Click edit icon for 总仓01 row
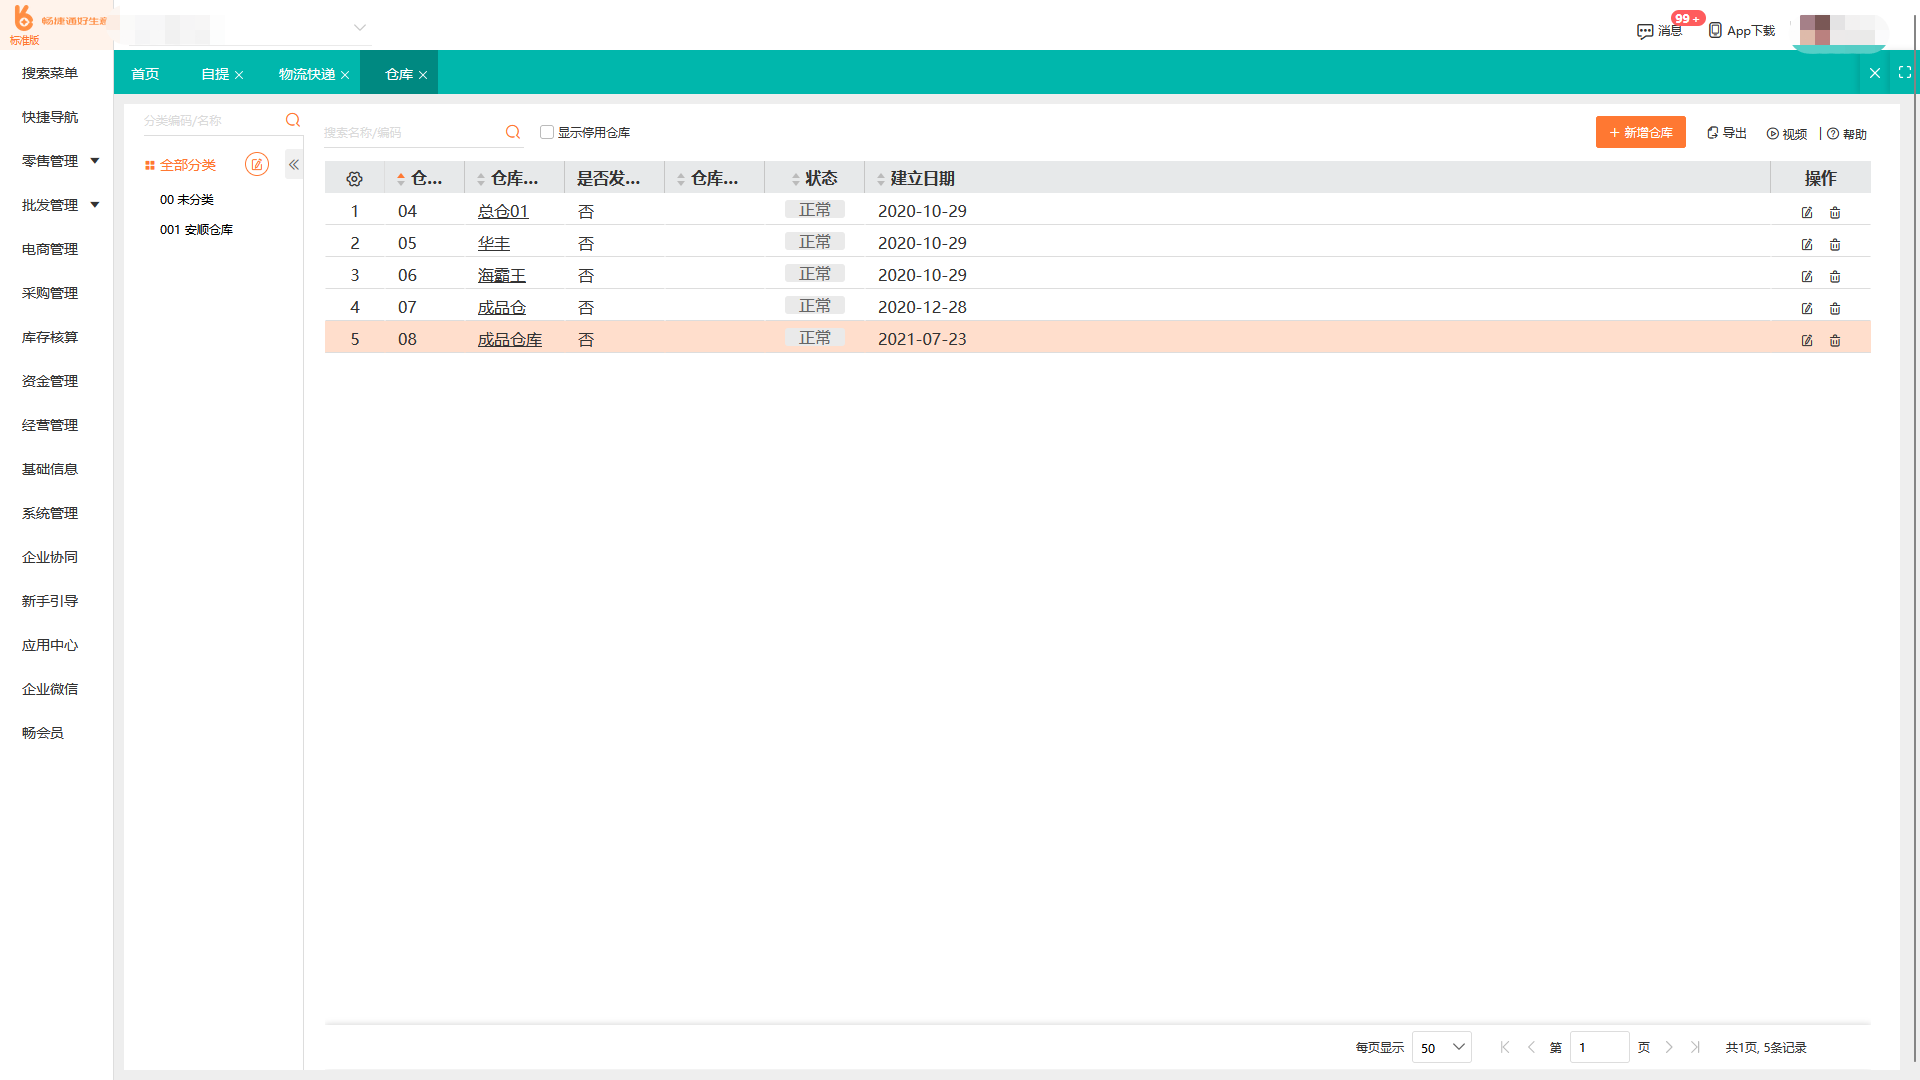Screen dimensions: 1920x1080 click(x=1807, y=211)
